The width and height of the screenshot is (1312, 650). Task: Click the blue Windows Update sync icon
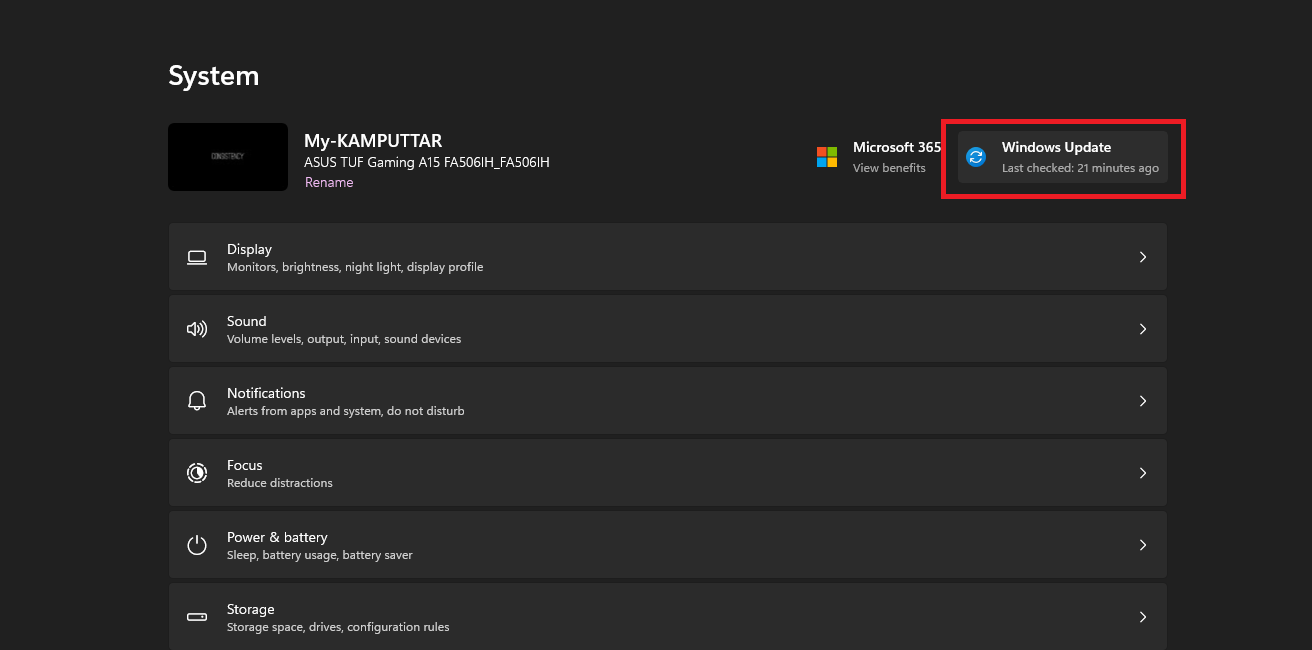pyautogui.click(x=976, y=157)
